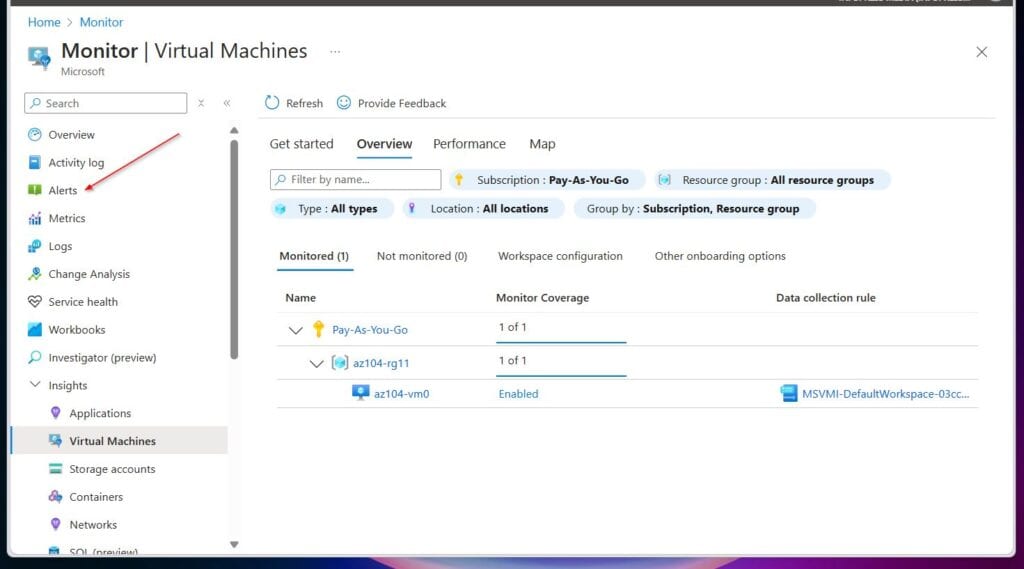Collapse the Pay-As-You-Go subscription row
Screen dimensions: 1024x569
tap(296, 330)
